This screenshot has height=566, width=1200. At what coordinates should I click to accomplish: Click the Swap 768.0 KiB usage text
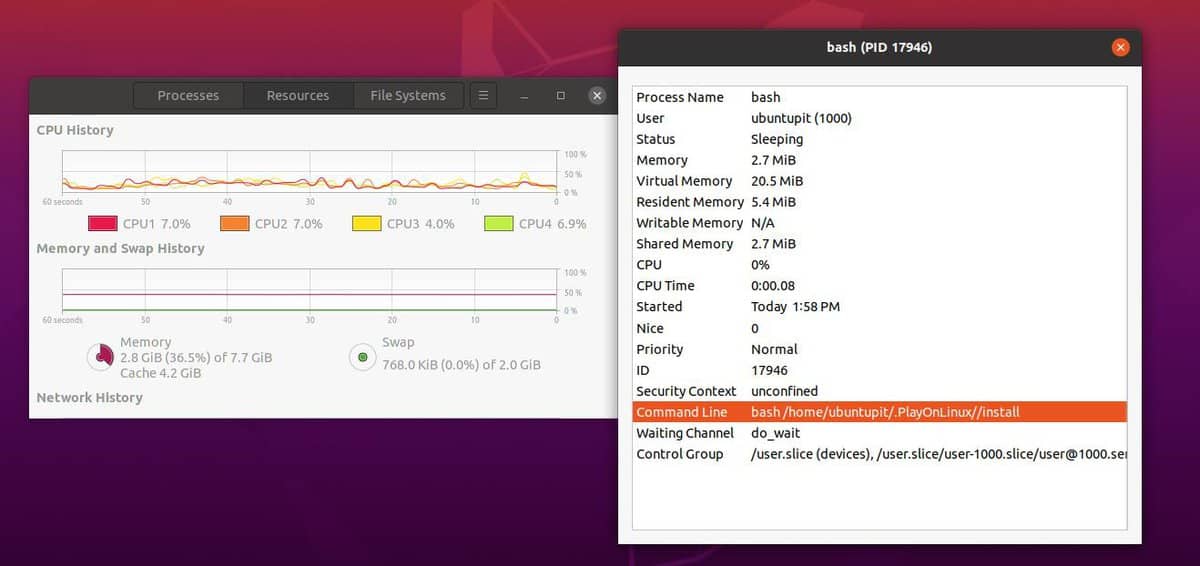461,365
